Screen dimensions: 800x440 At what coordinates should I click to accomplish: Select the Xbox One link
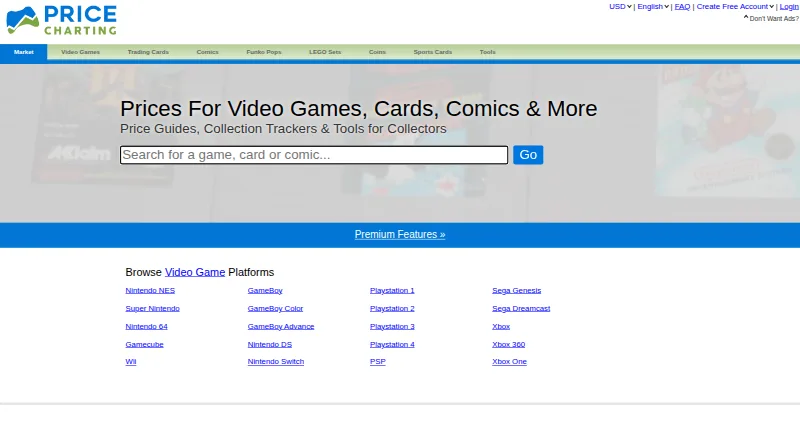coord(509,361)
